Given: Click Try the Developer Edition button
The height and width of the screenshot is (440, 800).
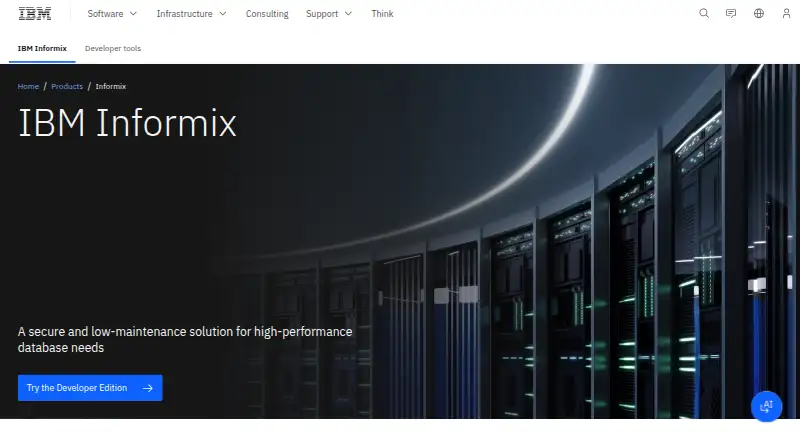Looking at the screenshot, I should (x=90, y=388).
